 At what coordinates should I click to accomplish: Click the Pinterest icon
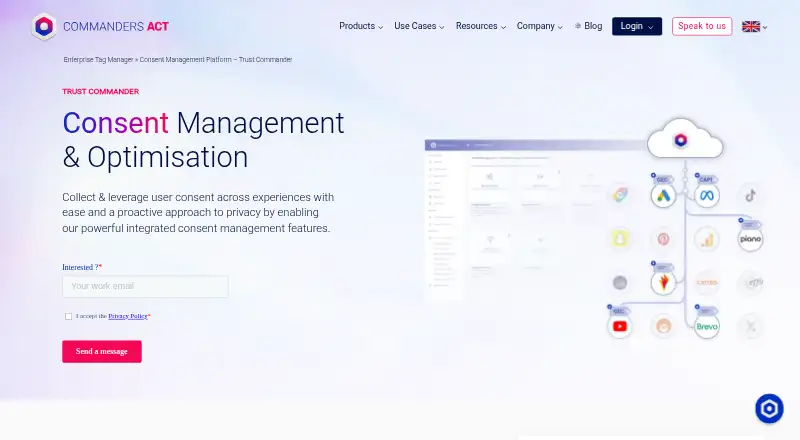coord(663,239)
